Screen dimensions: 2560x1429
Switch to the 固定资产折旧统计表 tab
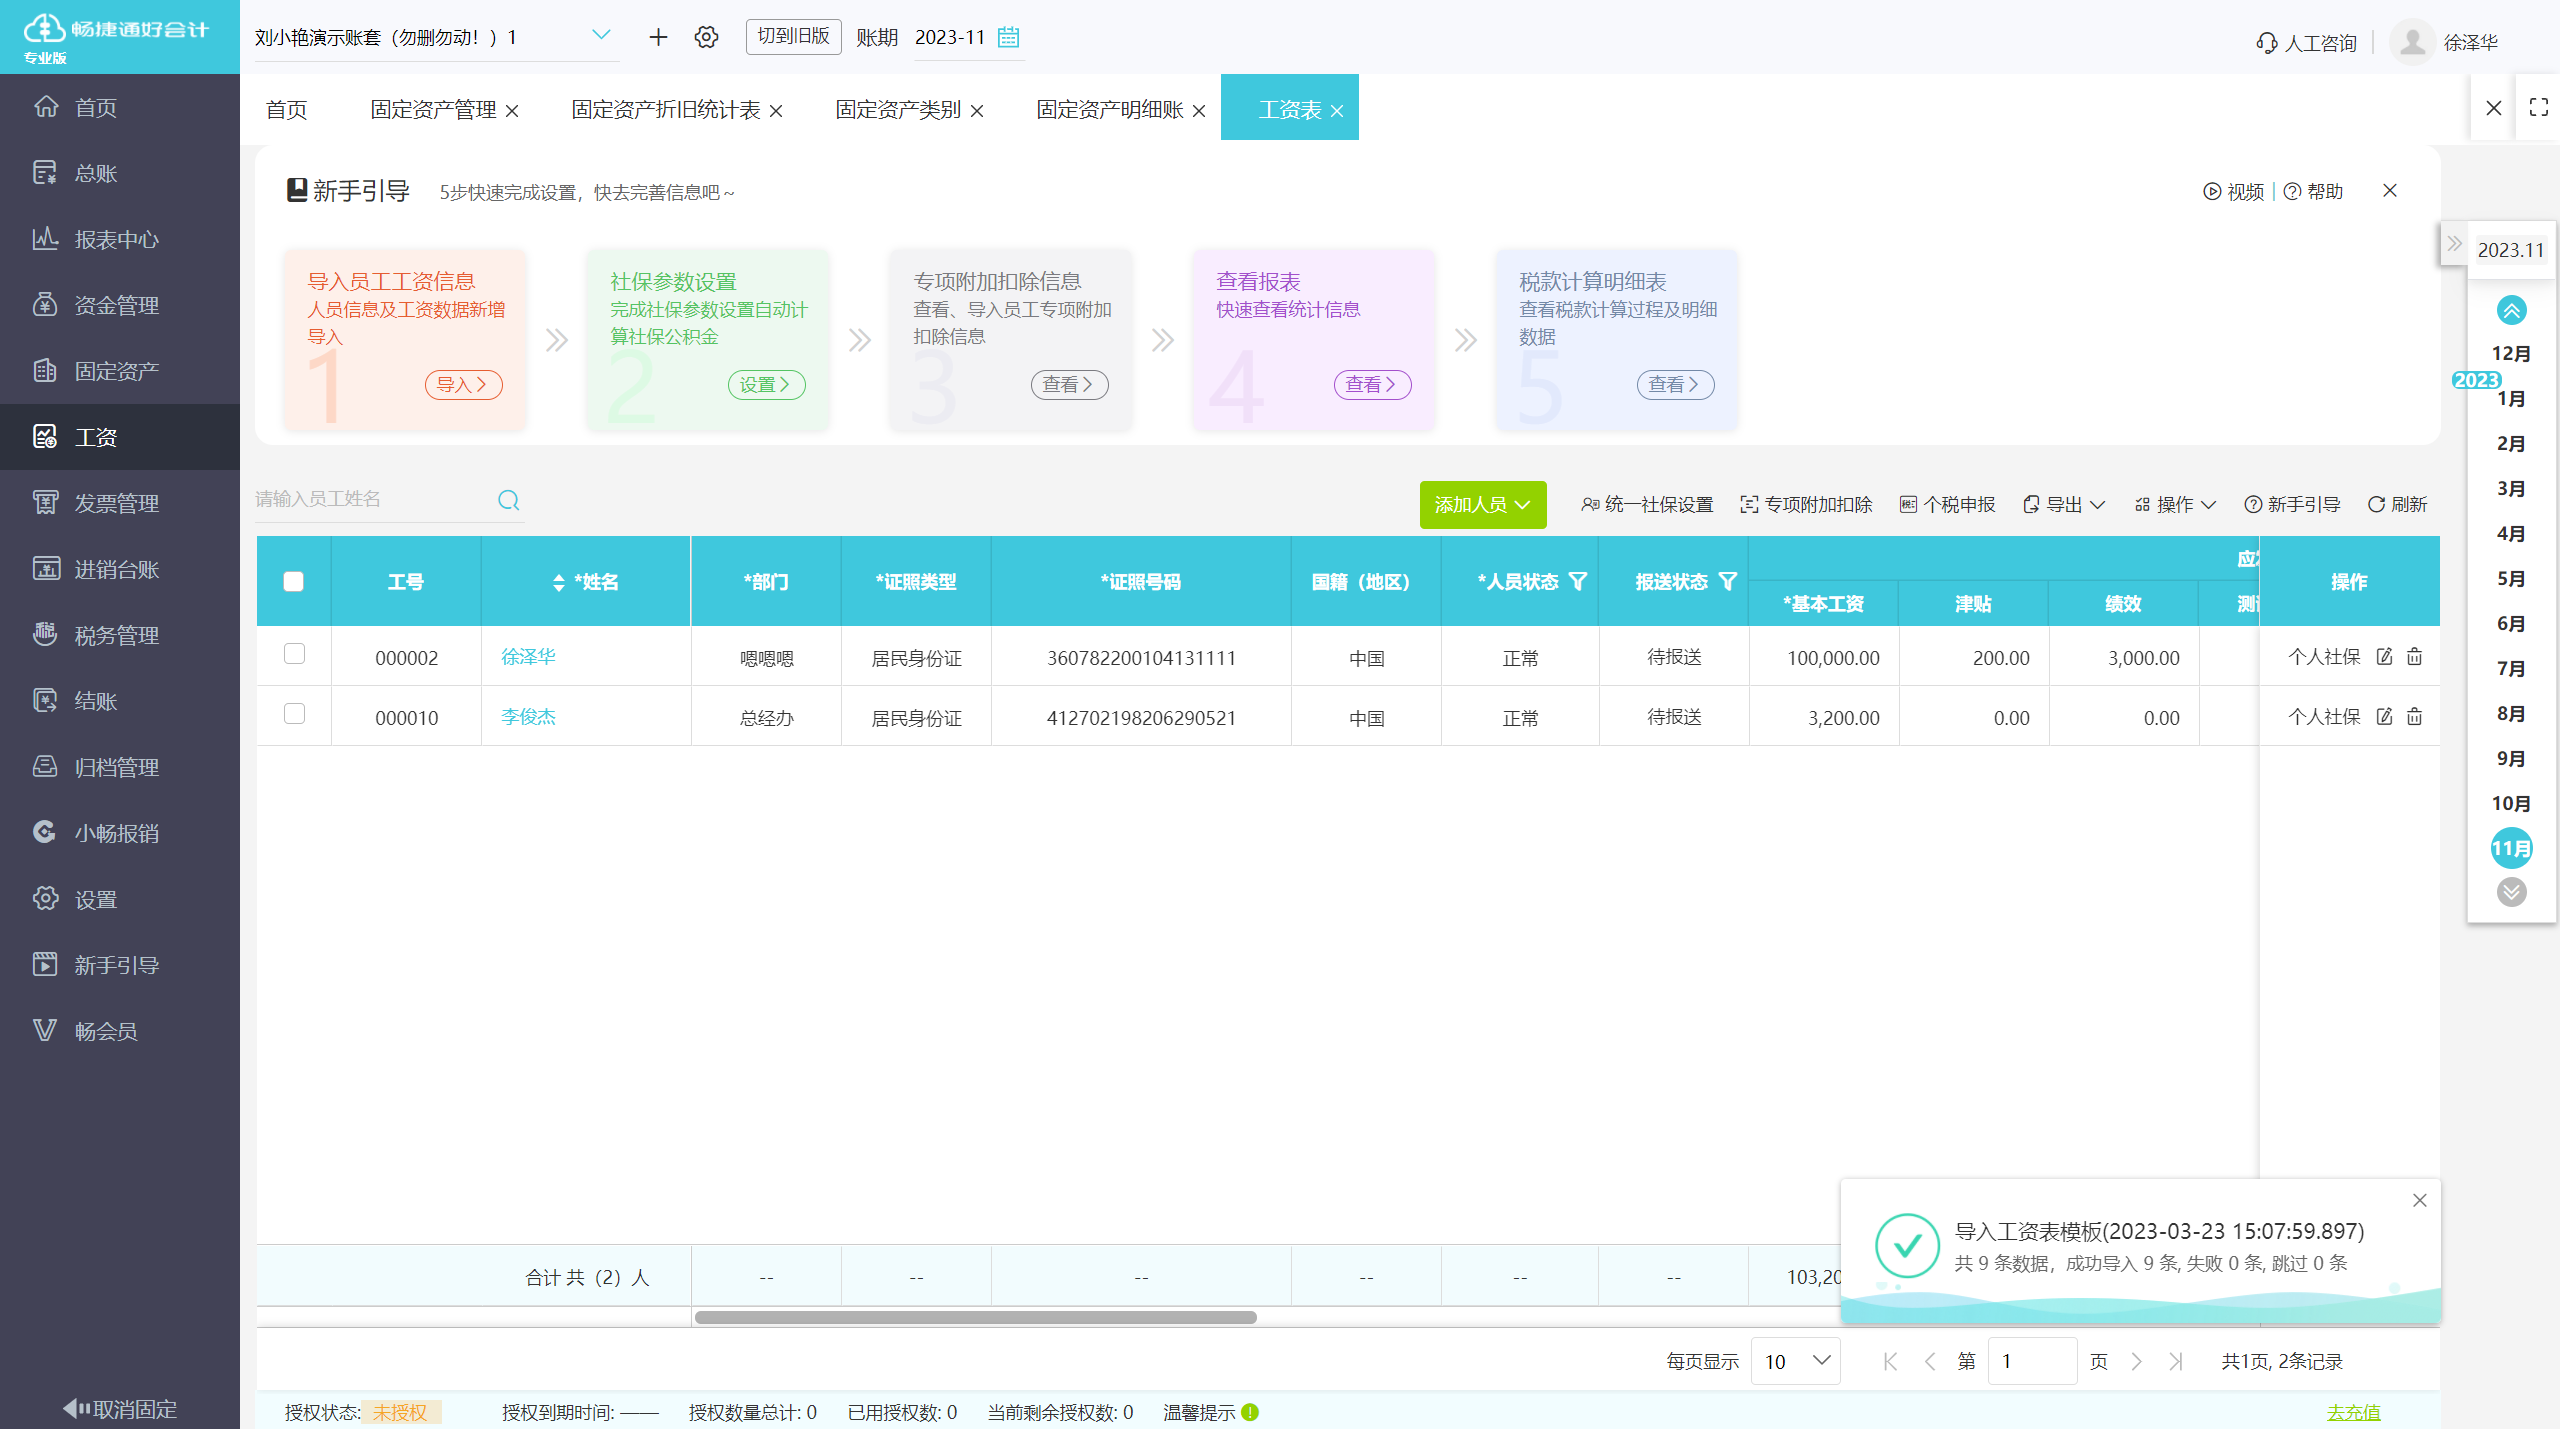[672, 109]
